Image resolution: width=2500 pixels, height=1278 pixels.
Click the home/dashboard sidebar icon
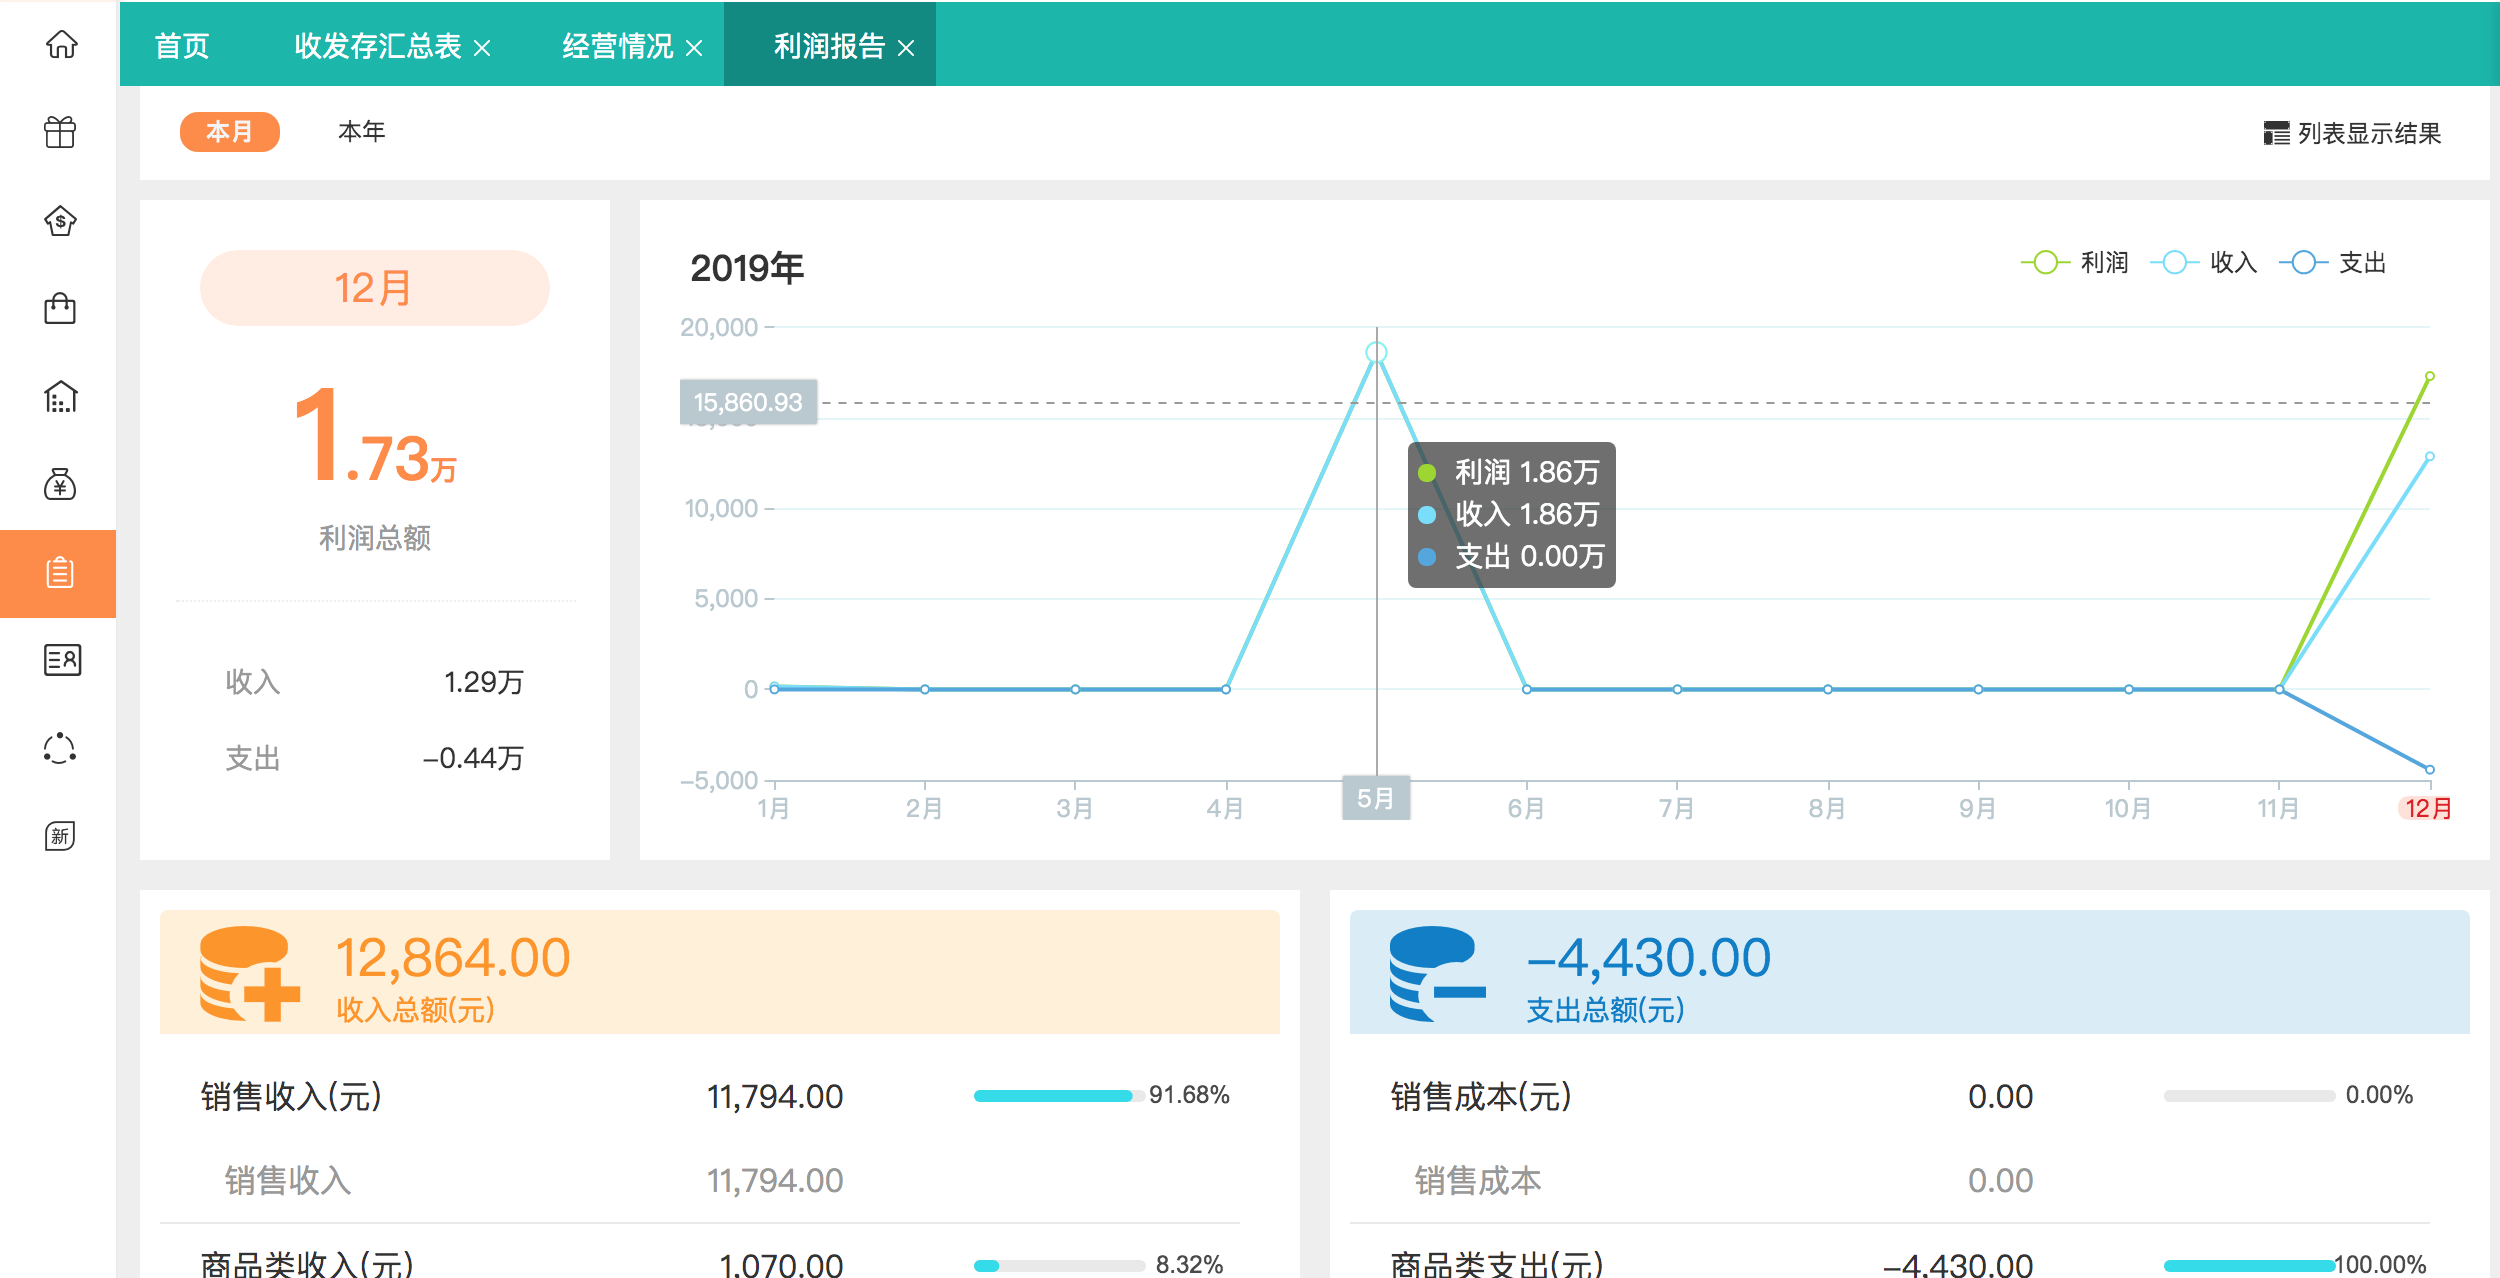click(60, 44)
